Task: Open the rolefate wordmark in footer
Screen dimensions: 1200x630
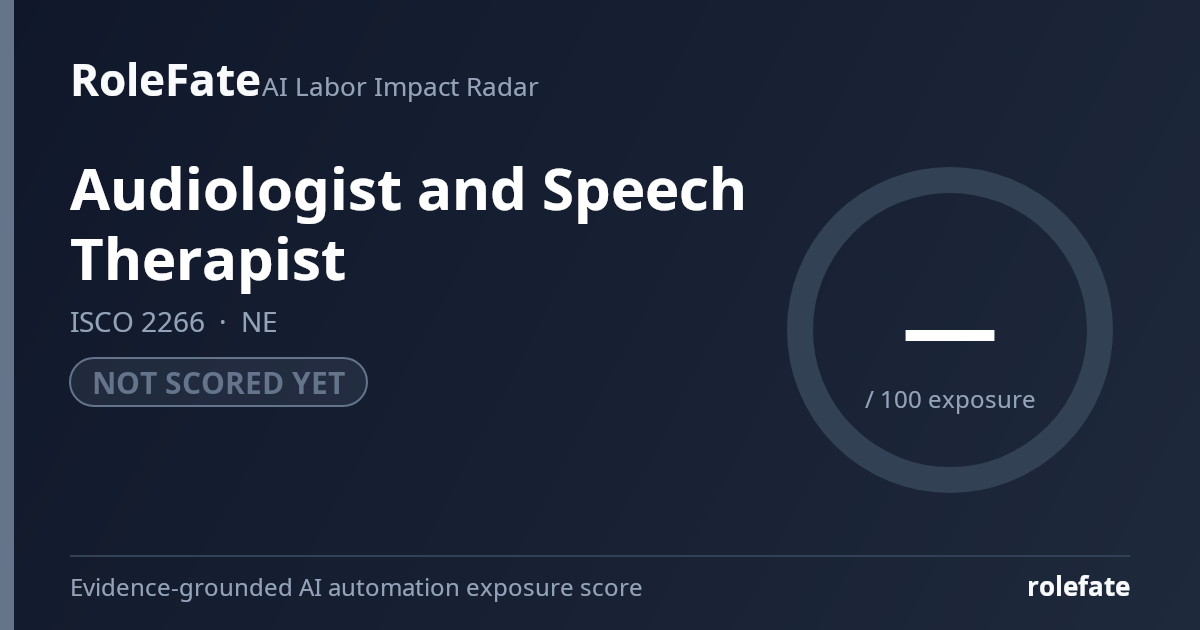Action: click(x=1079, y=587)
